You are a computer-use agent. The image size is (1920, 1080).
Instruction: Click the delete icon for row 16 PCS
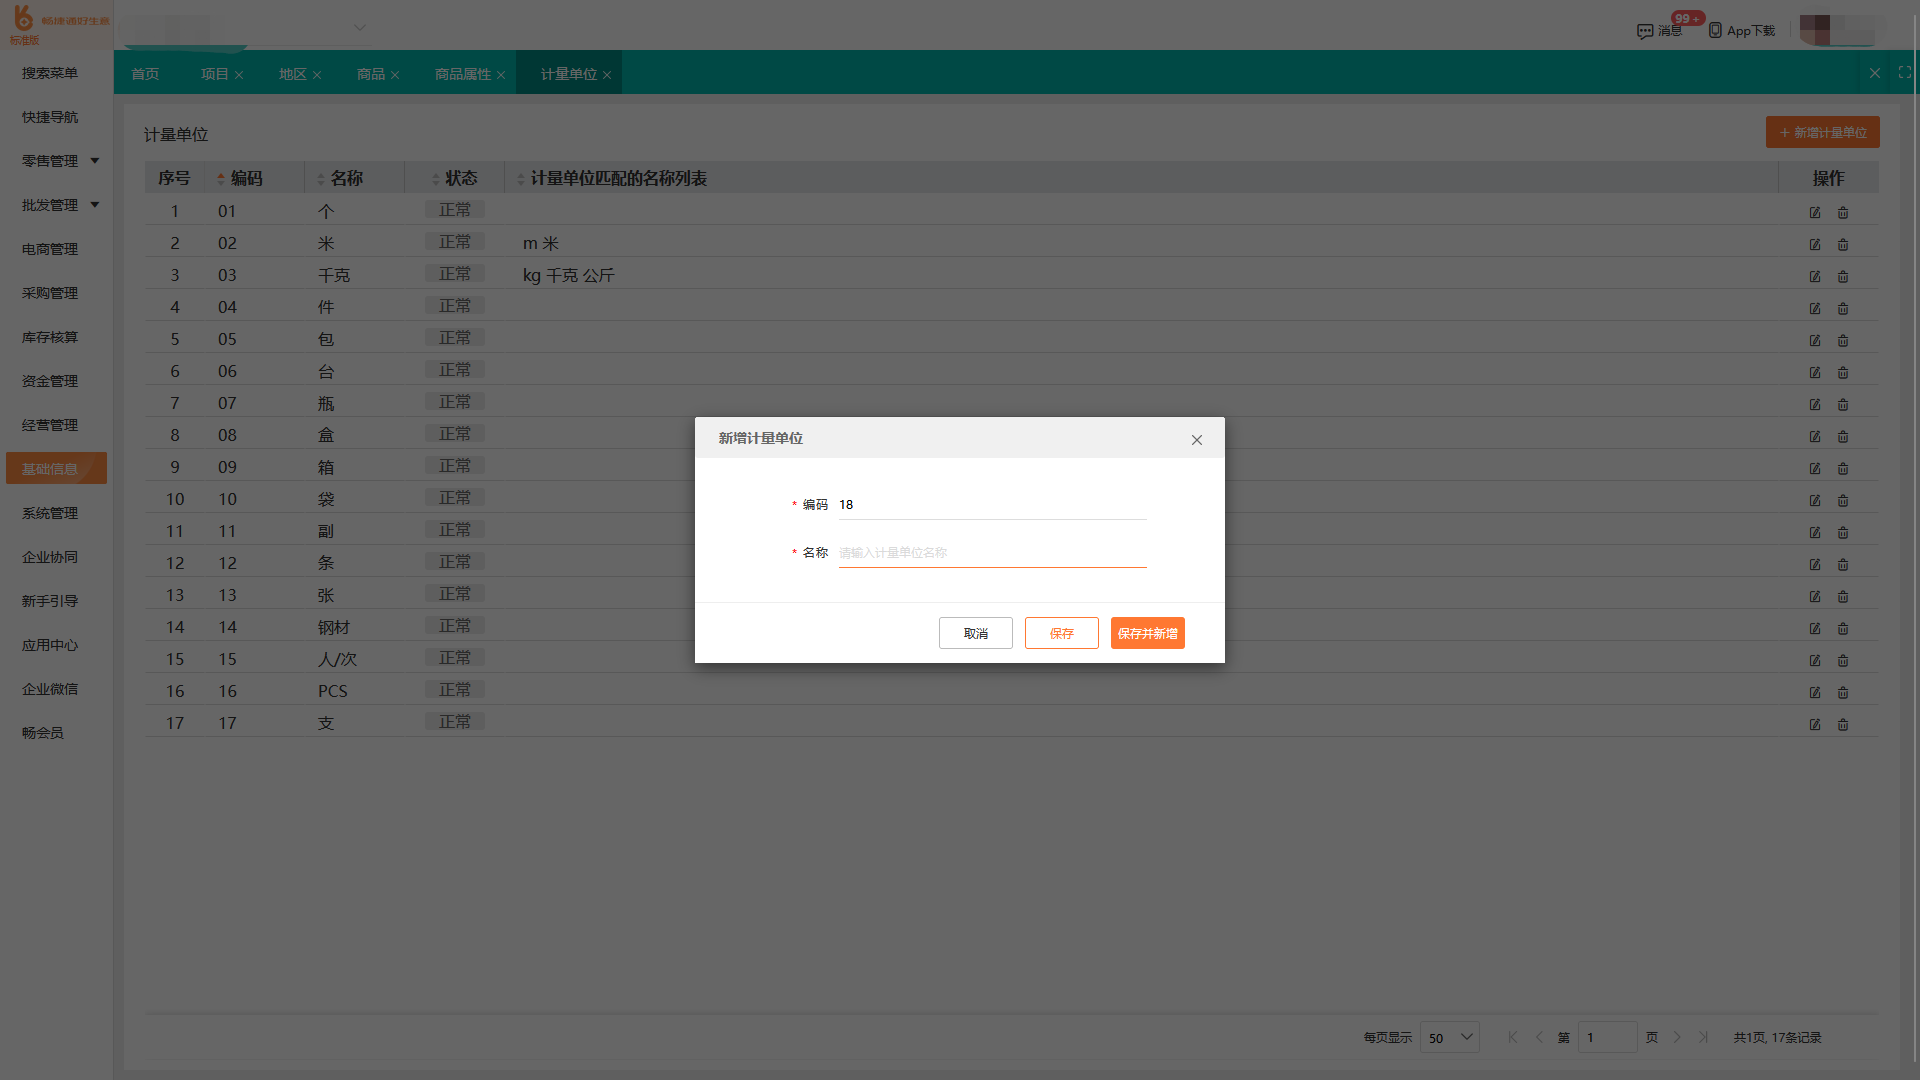[1844, 692]
